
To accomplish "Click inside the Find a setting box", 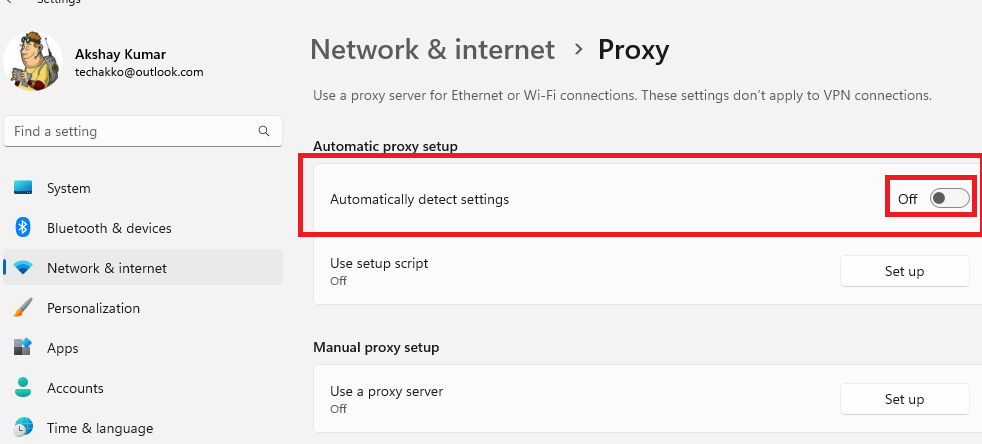I will point(143,132).
